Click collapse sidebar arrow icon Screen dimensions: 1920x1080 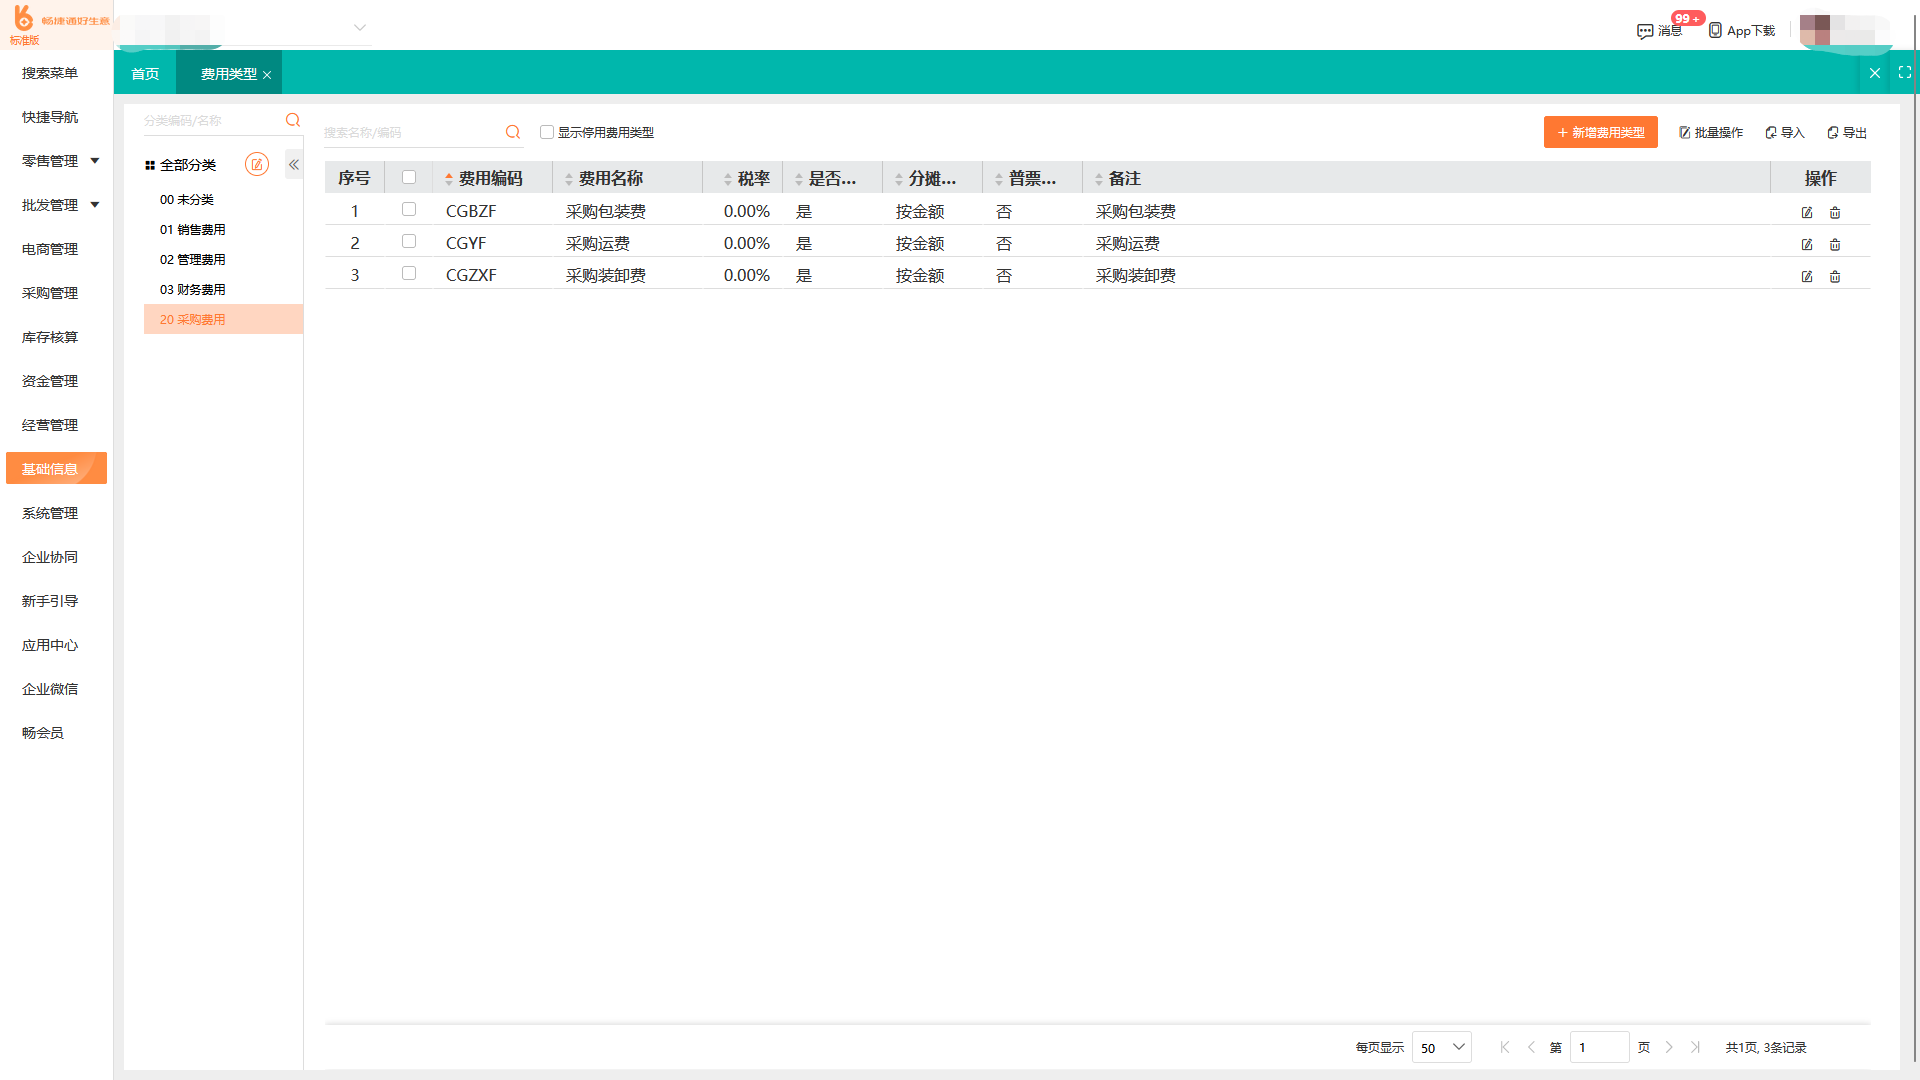(x=294, y=164)
